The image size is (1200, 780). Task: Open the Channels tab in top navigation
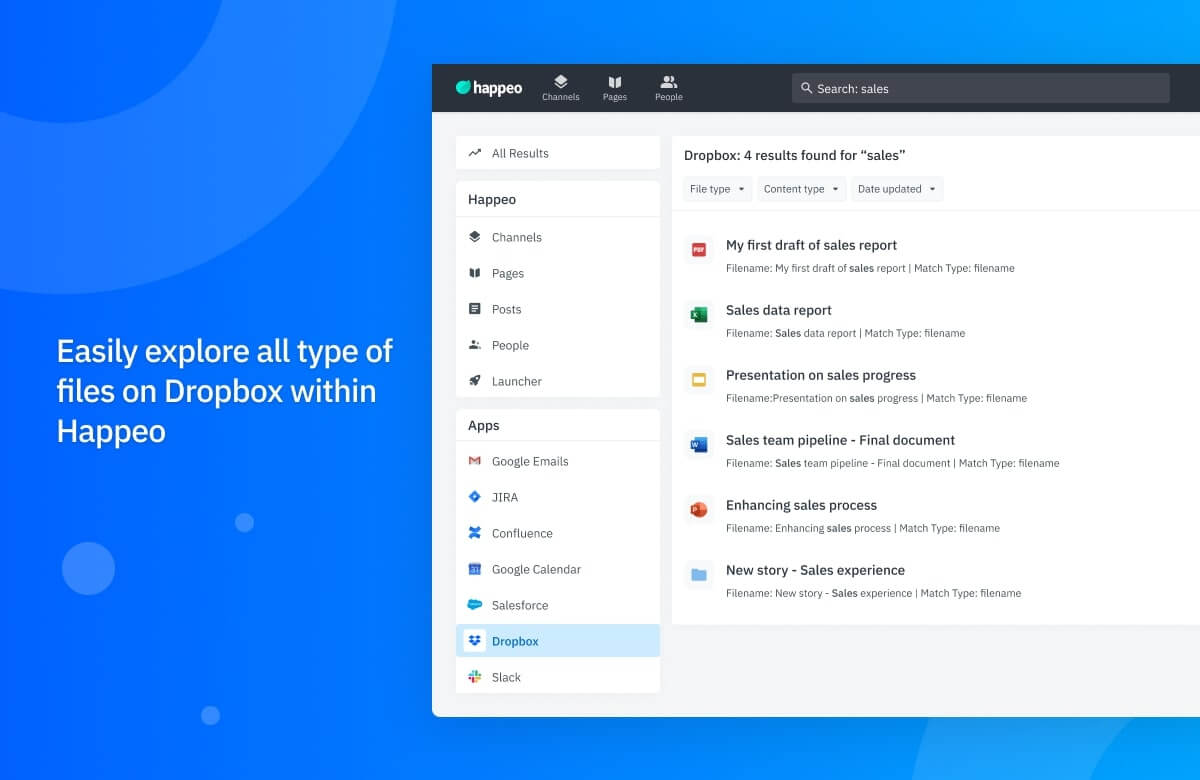pyautogui.click(x=561, y=87)
